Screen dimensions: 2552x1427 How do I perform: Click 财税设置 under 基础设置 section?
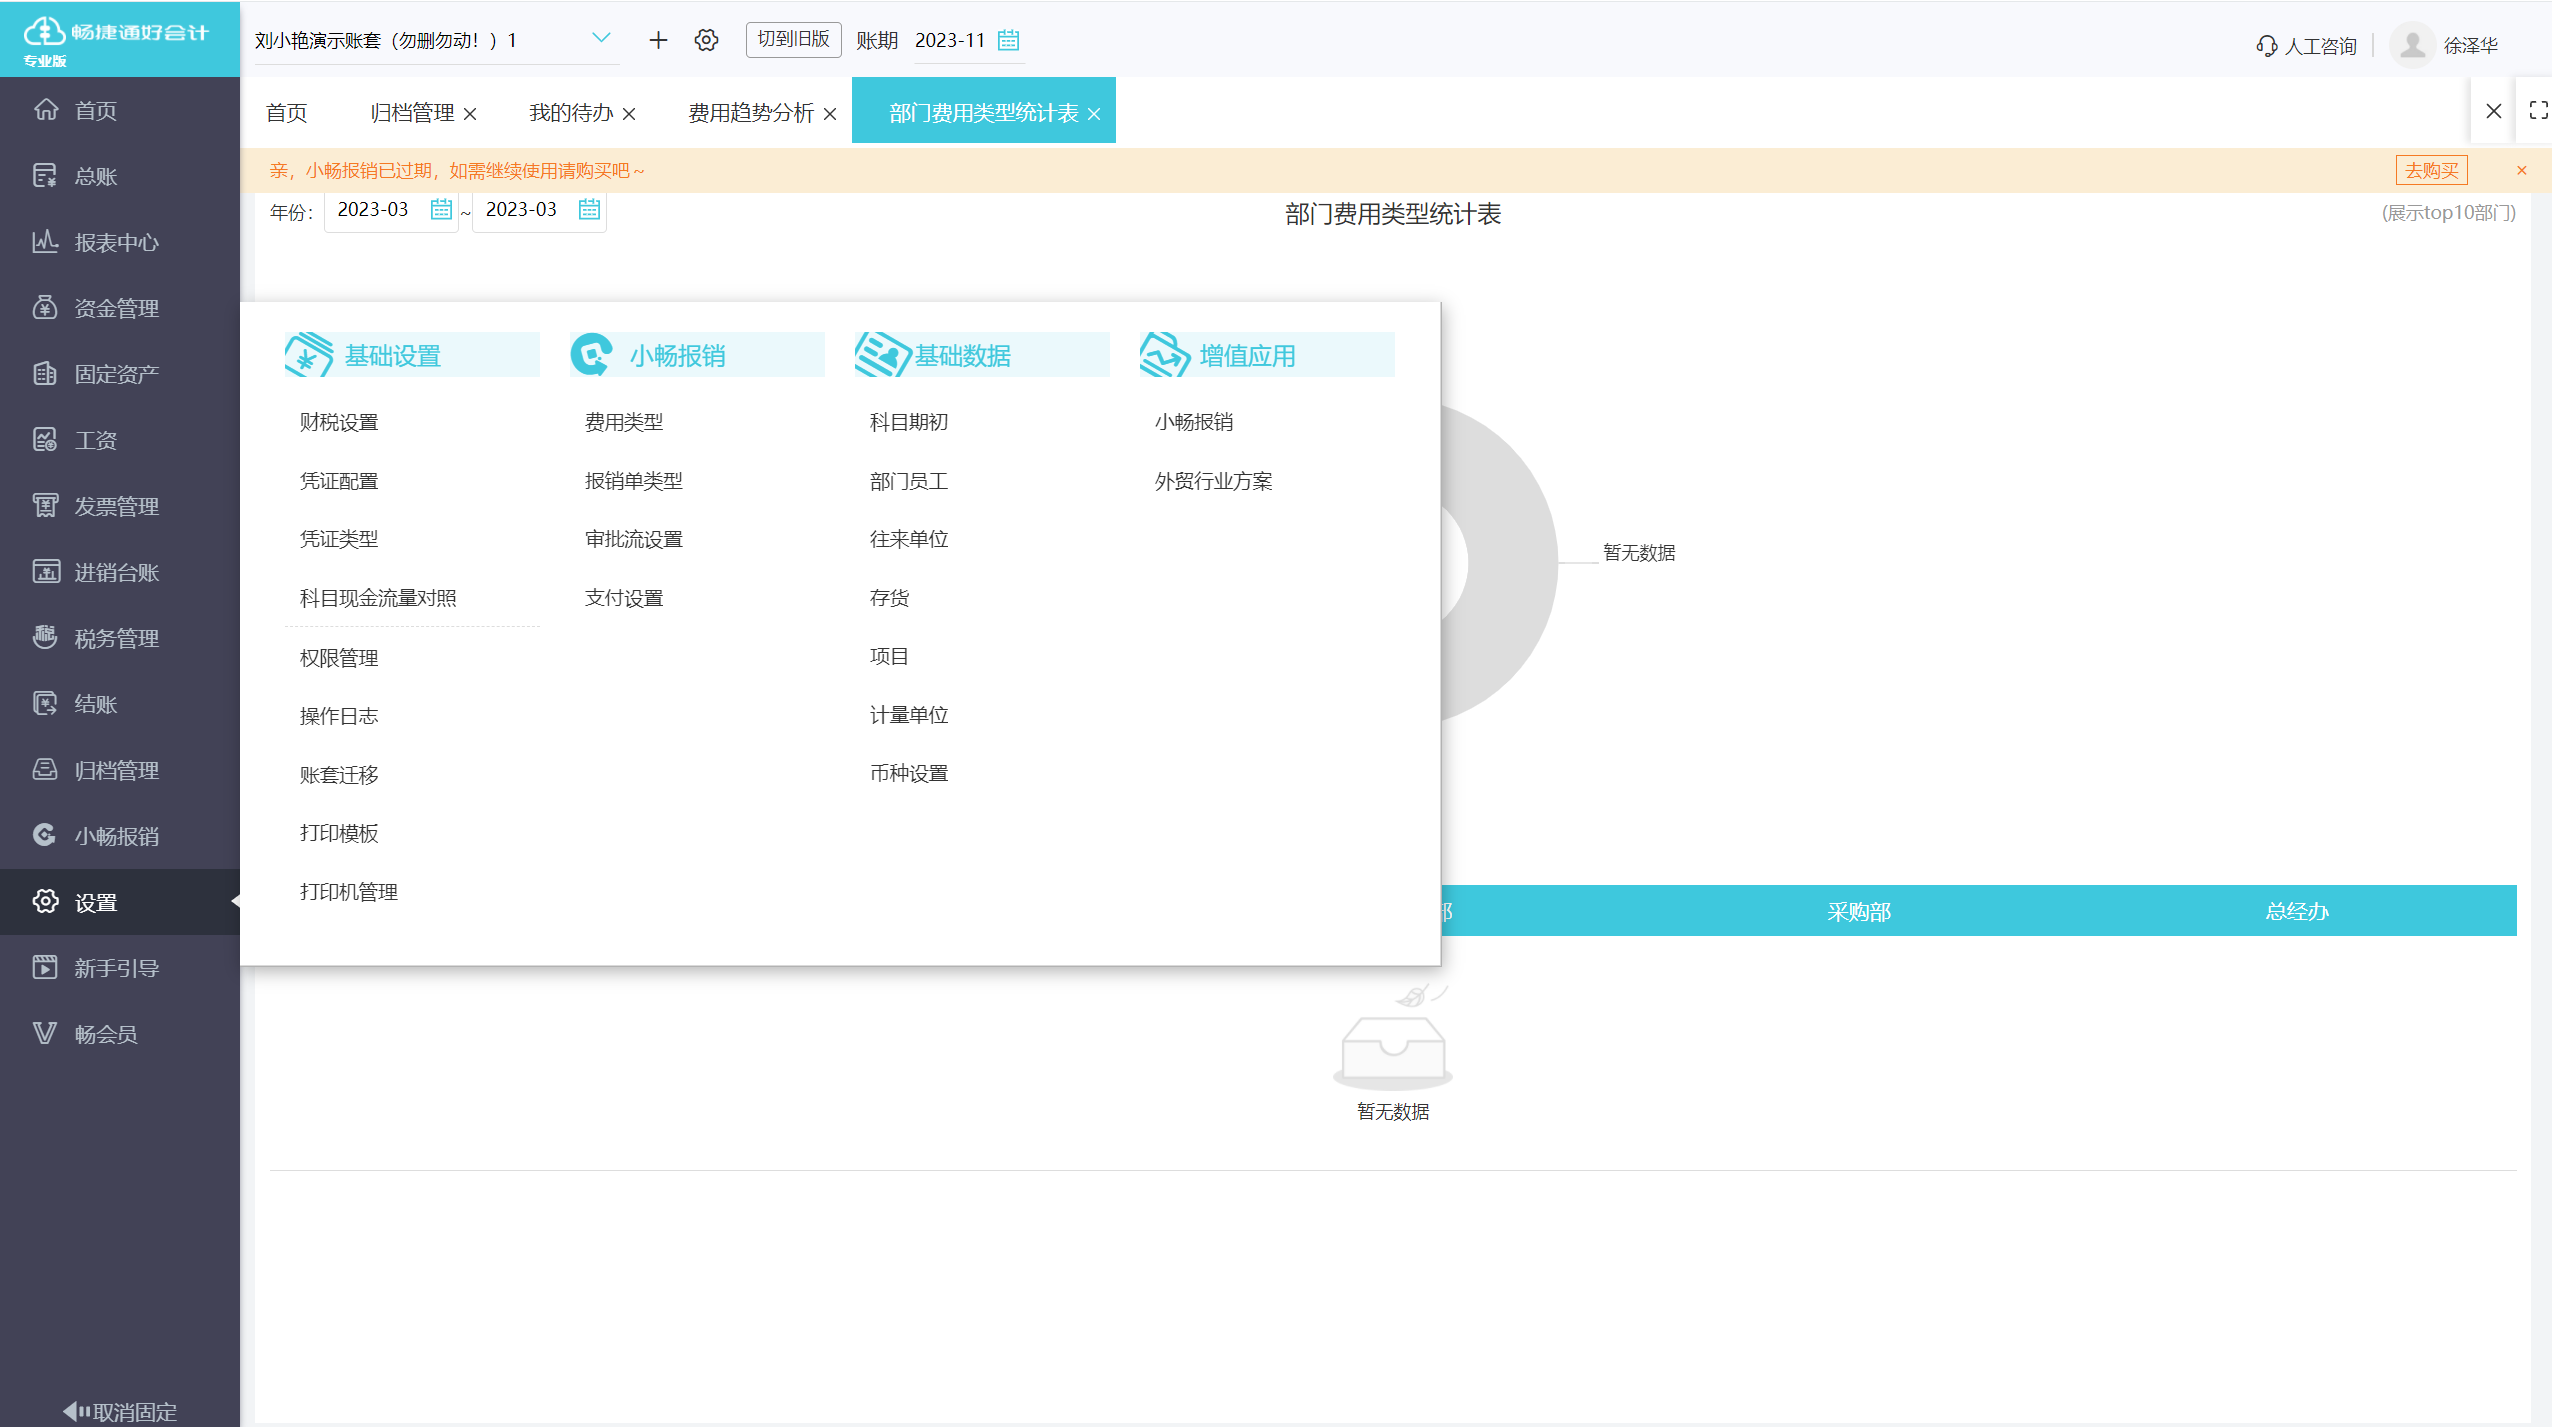pyautogui.click(x=337, y=421)
